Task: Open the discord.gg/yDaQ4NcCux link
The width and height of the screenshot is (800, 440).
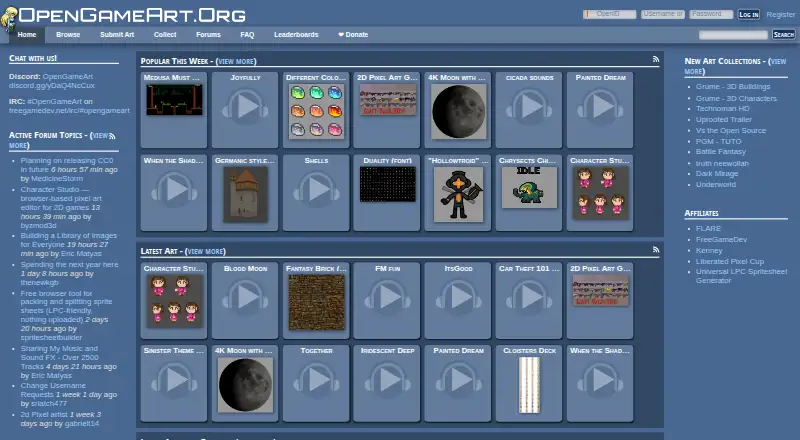Action: 52,85
